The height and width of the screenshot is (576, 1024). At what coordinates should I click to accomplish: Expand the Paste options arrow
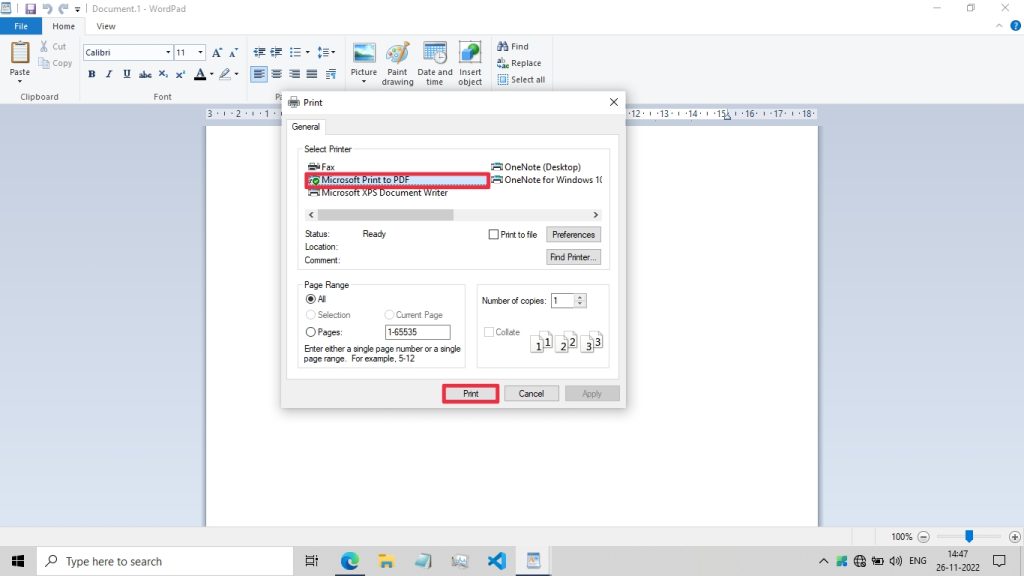[20, 81]
